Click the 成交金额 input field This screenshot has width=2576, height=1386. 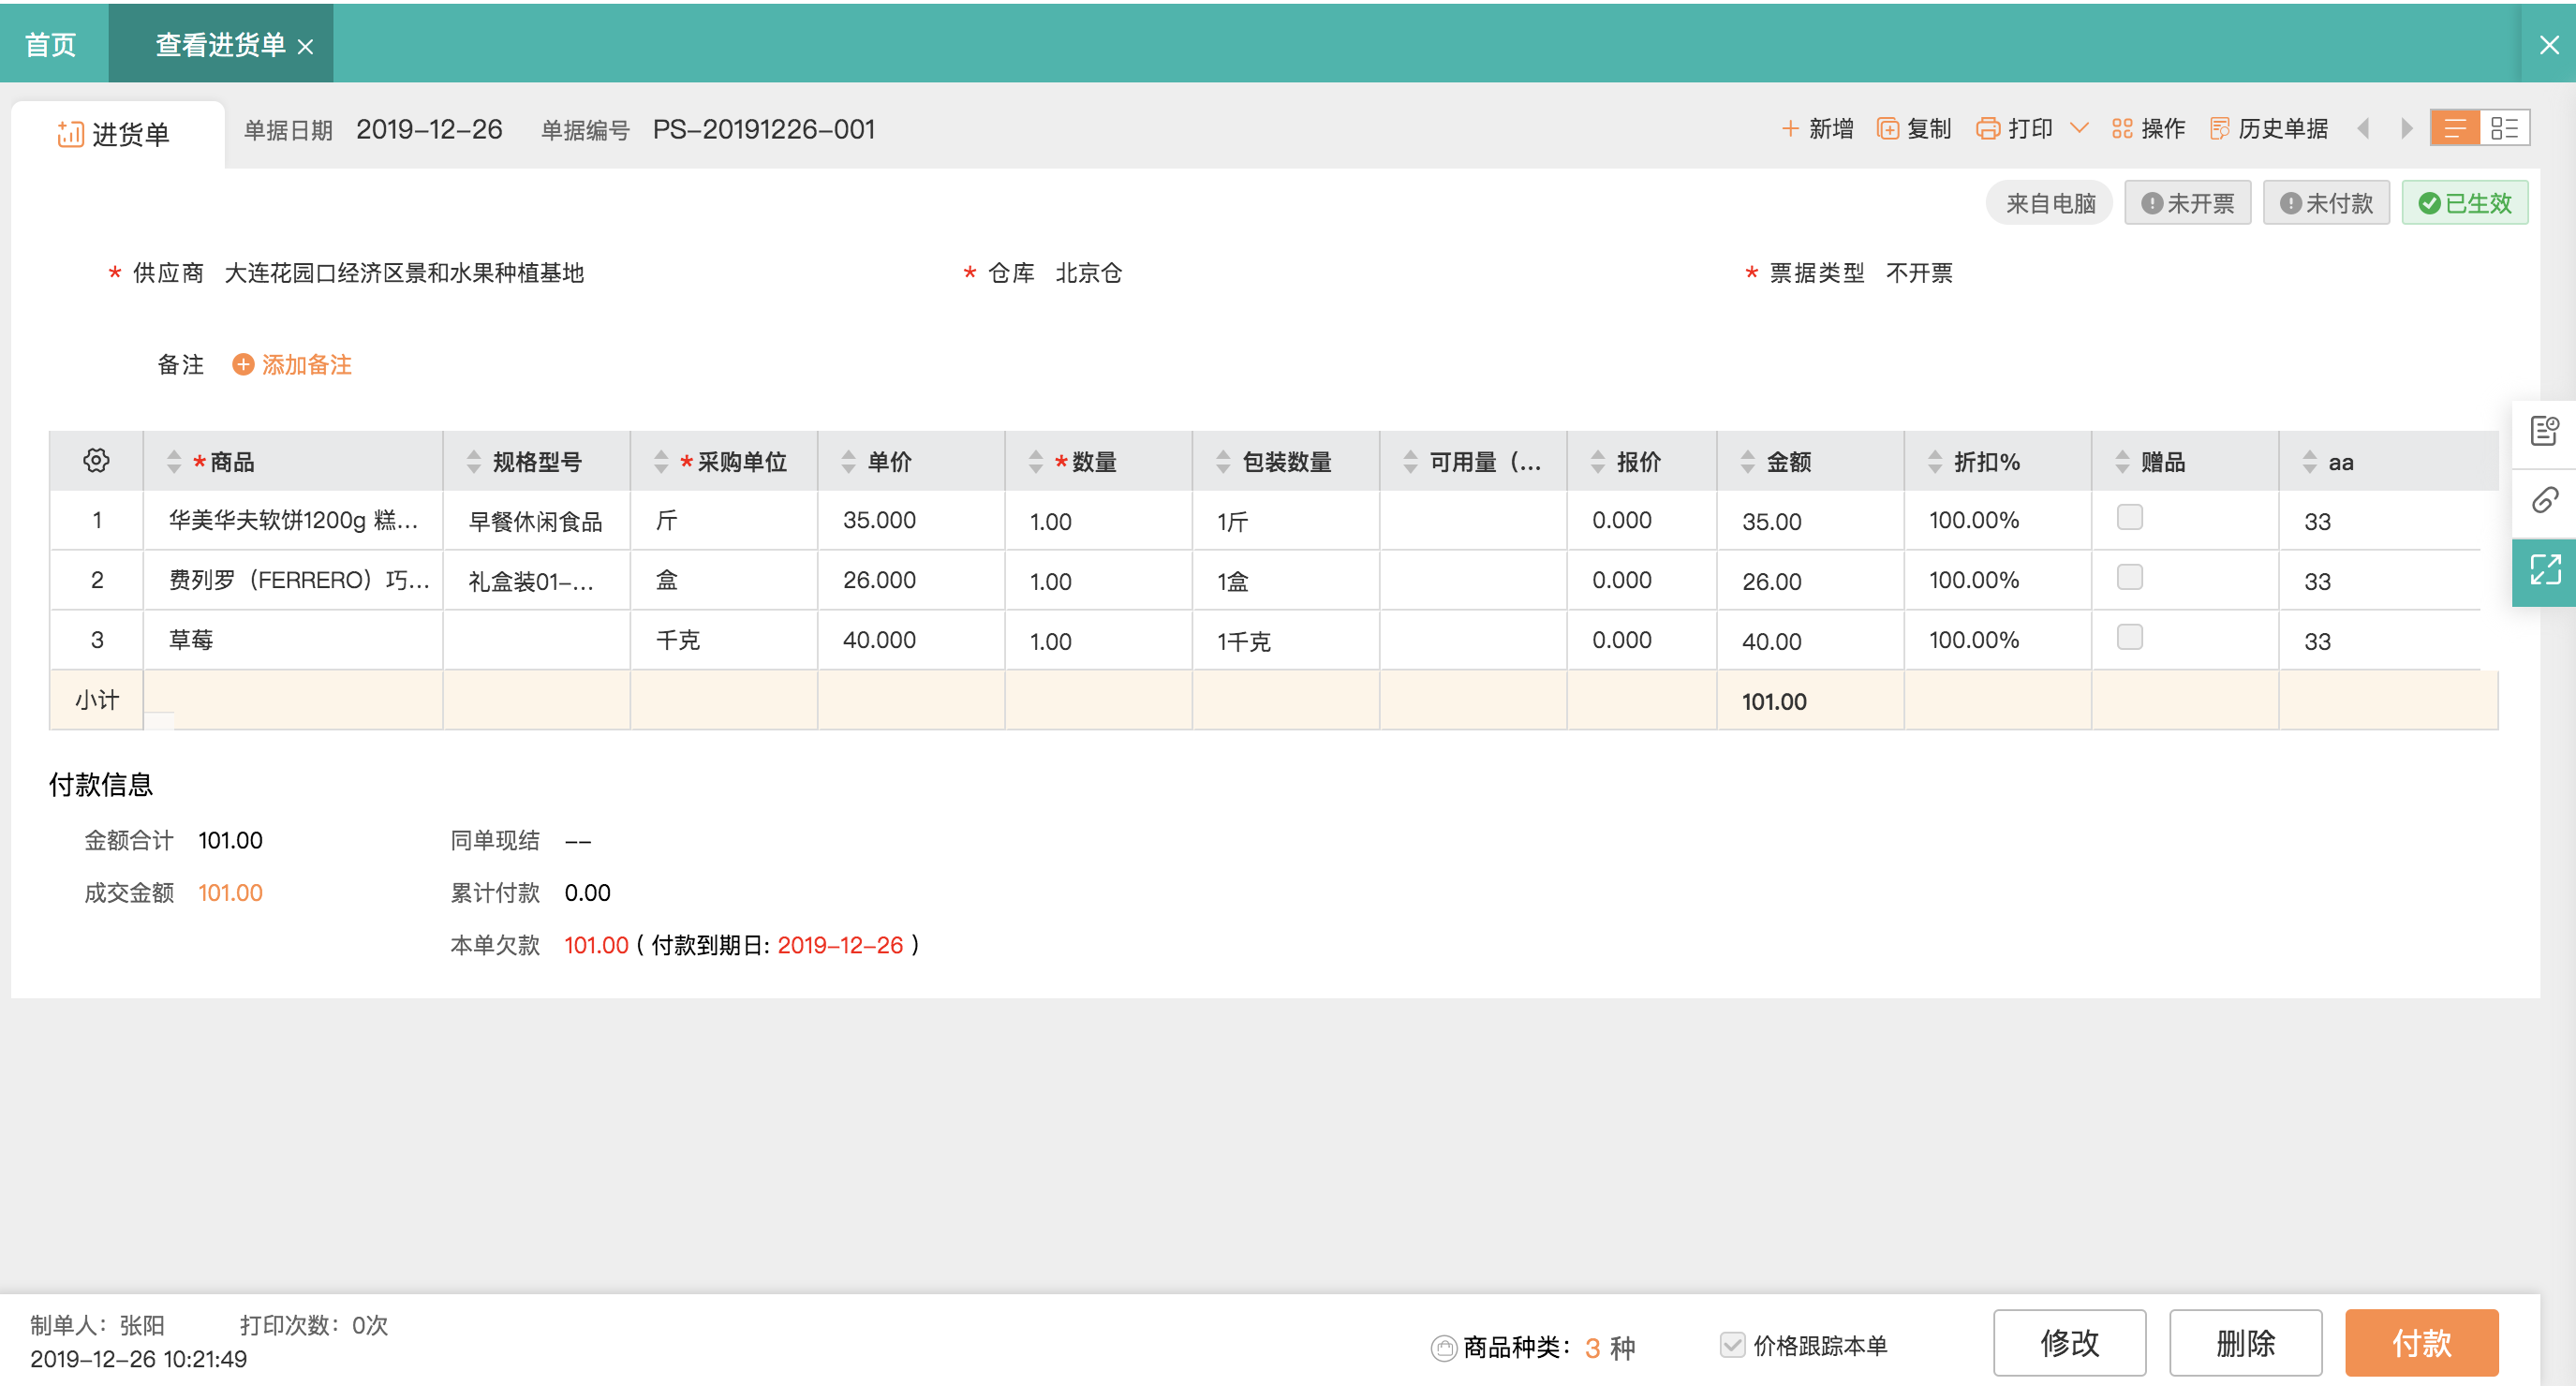coord(235,892)
